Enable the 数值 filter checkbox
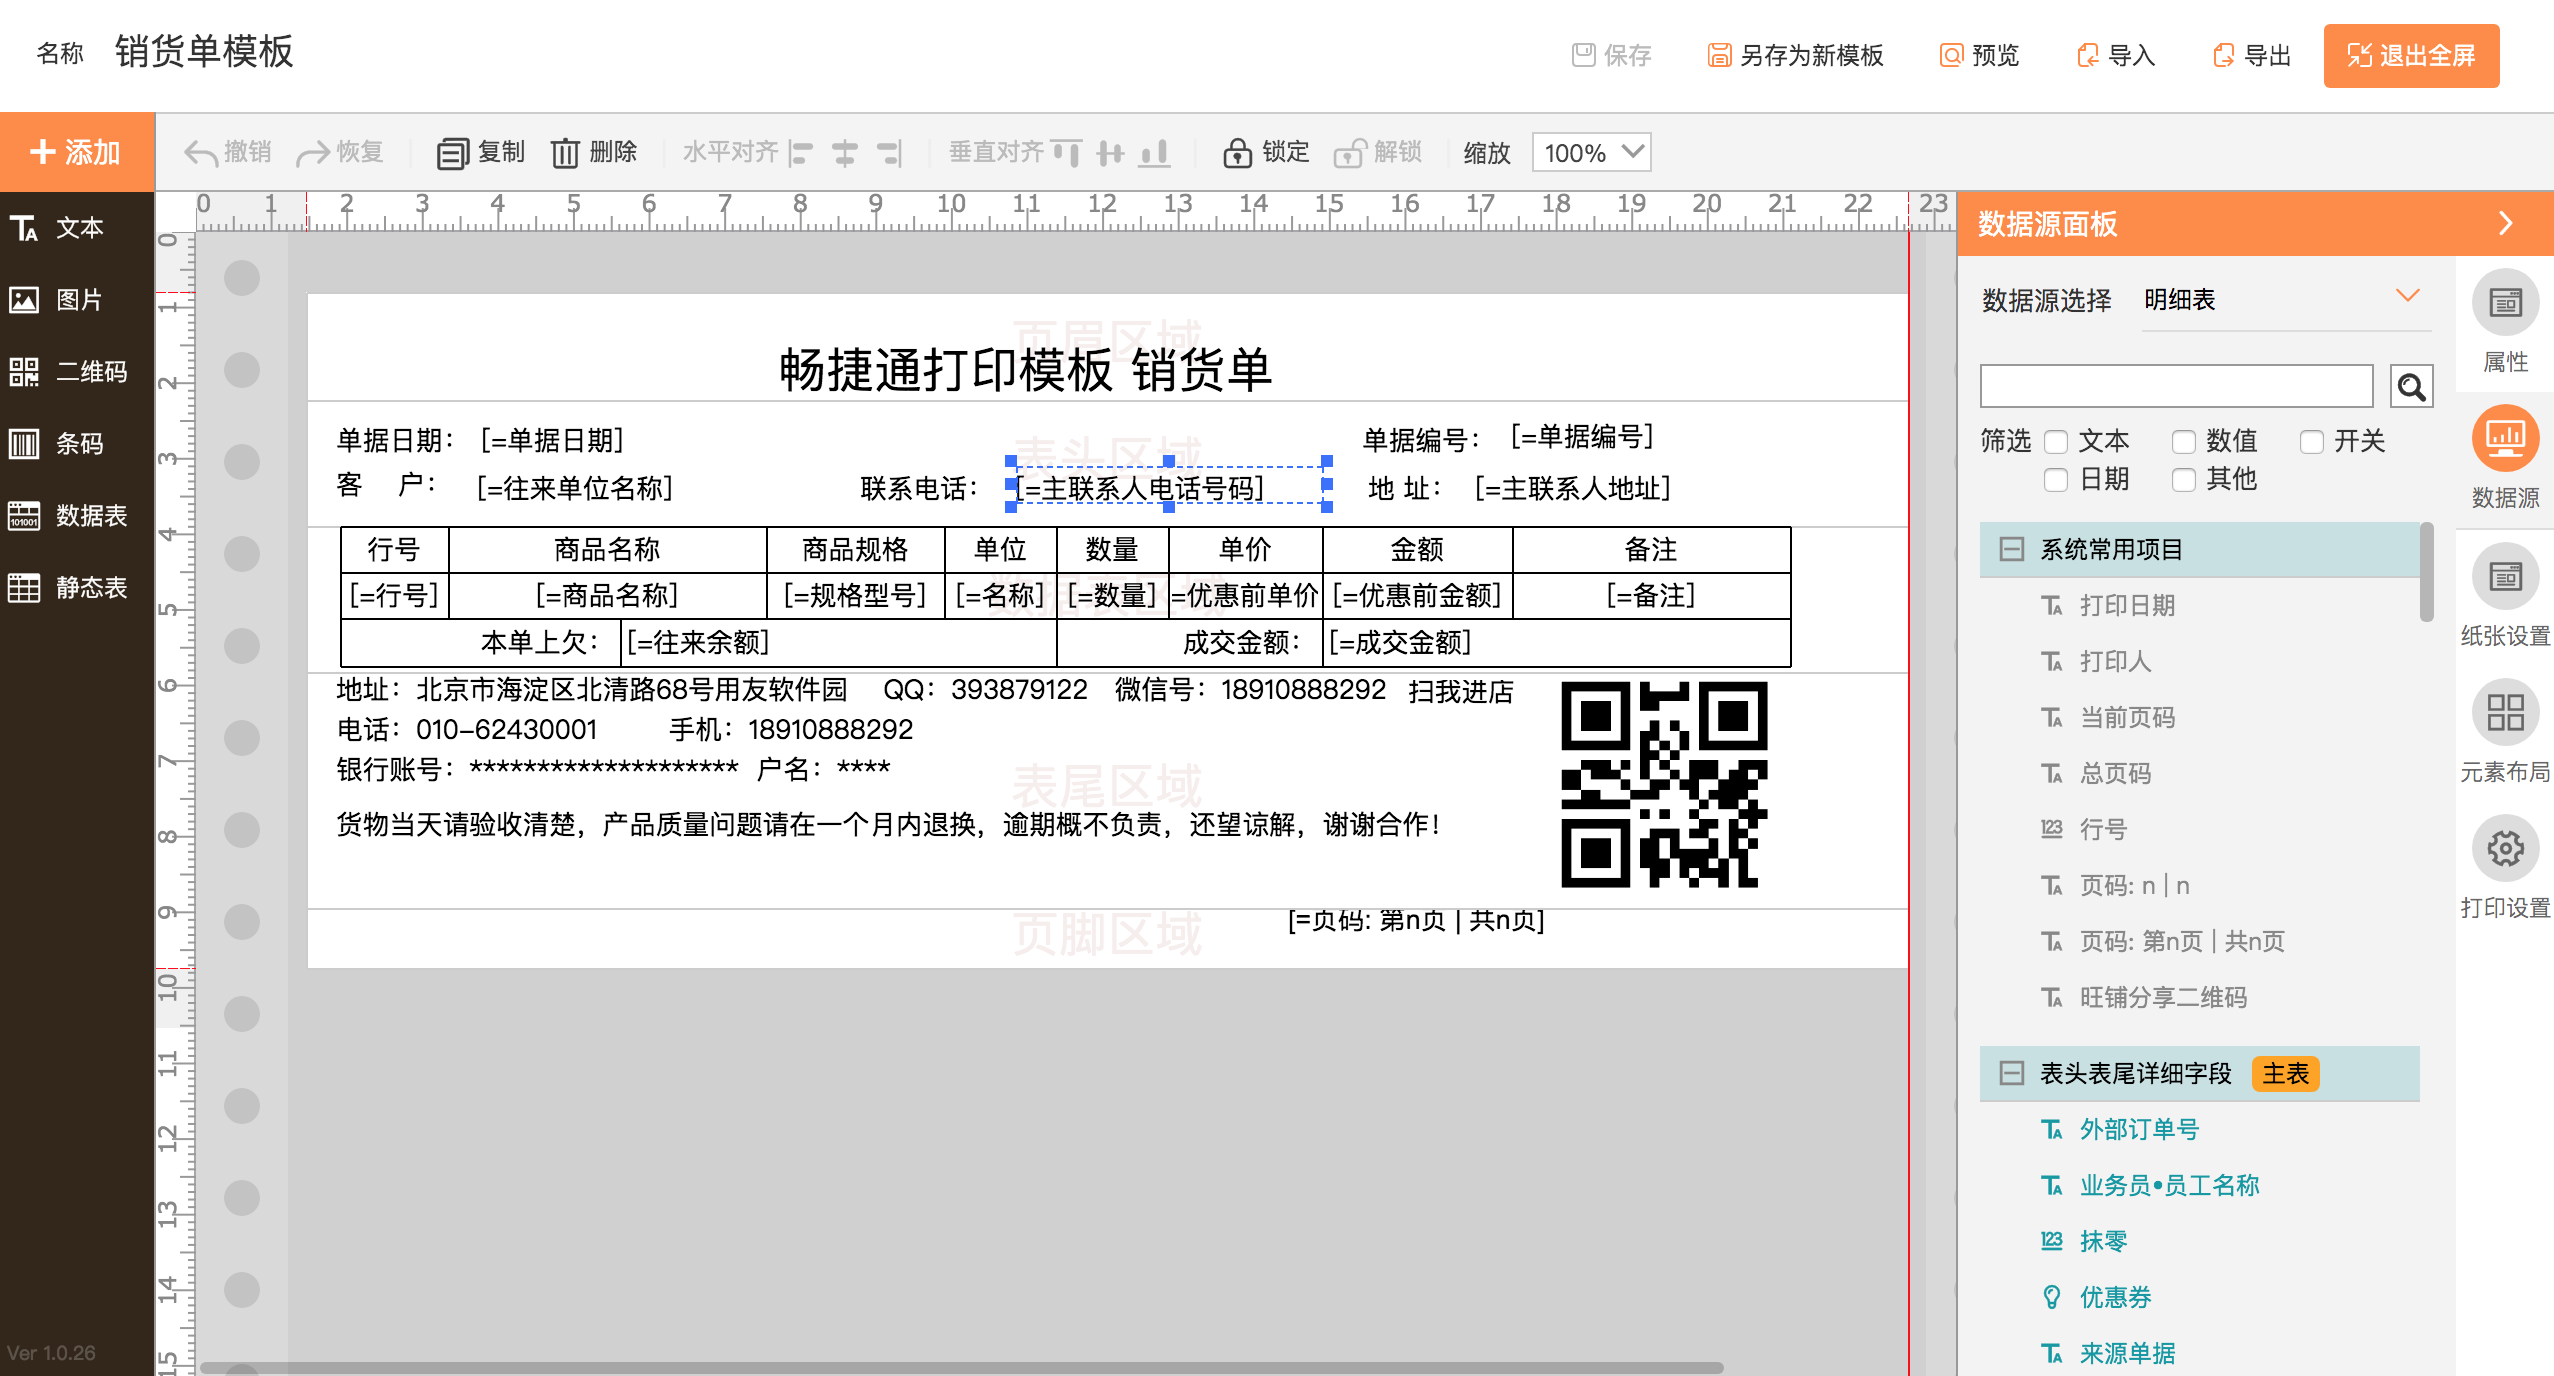The width and height of the screenshot is (2554, 1376). click(2183, 442)
